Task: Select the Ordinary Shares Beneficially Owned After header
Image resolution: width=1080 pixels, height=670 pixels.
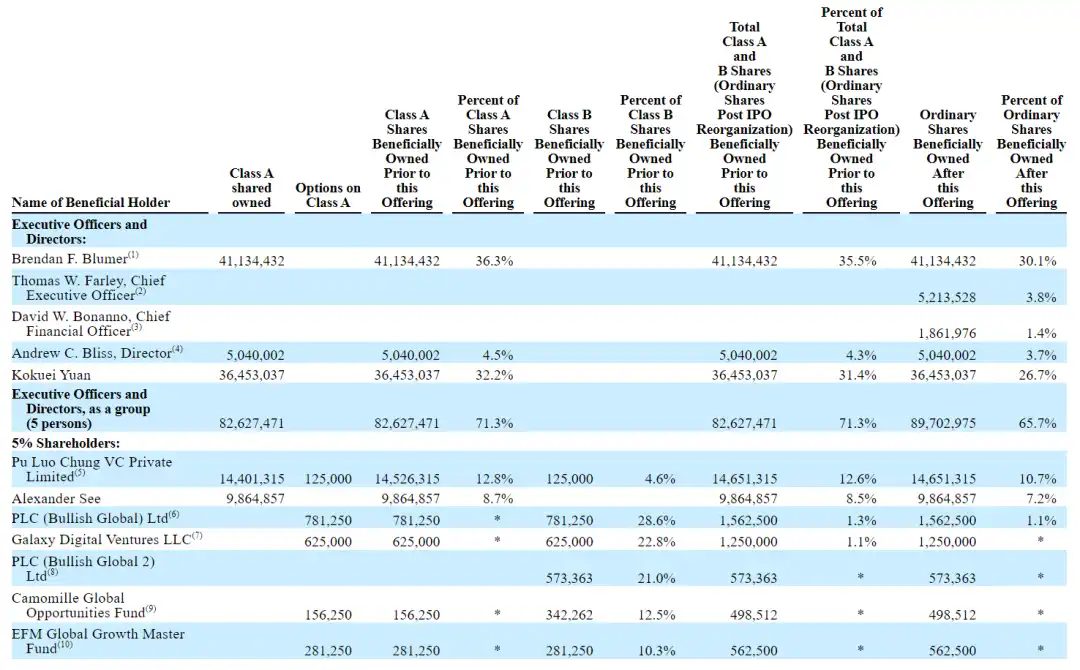Action: (947, 159)
